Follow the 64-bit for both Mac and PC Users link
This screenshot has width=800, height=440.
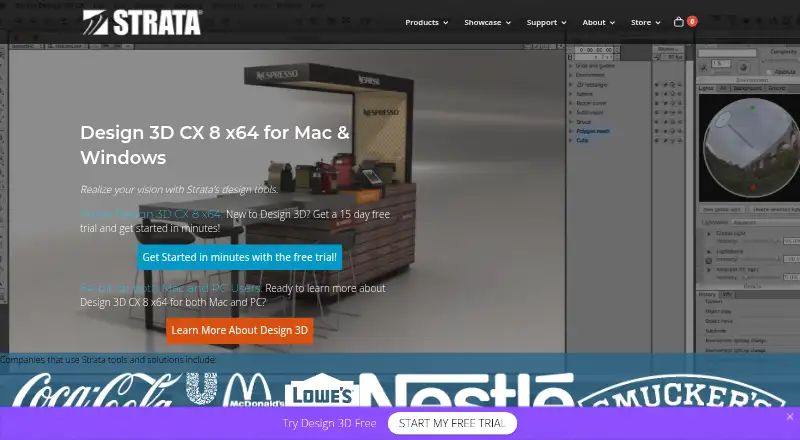(171, 288)
